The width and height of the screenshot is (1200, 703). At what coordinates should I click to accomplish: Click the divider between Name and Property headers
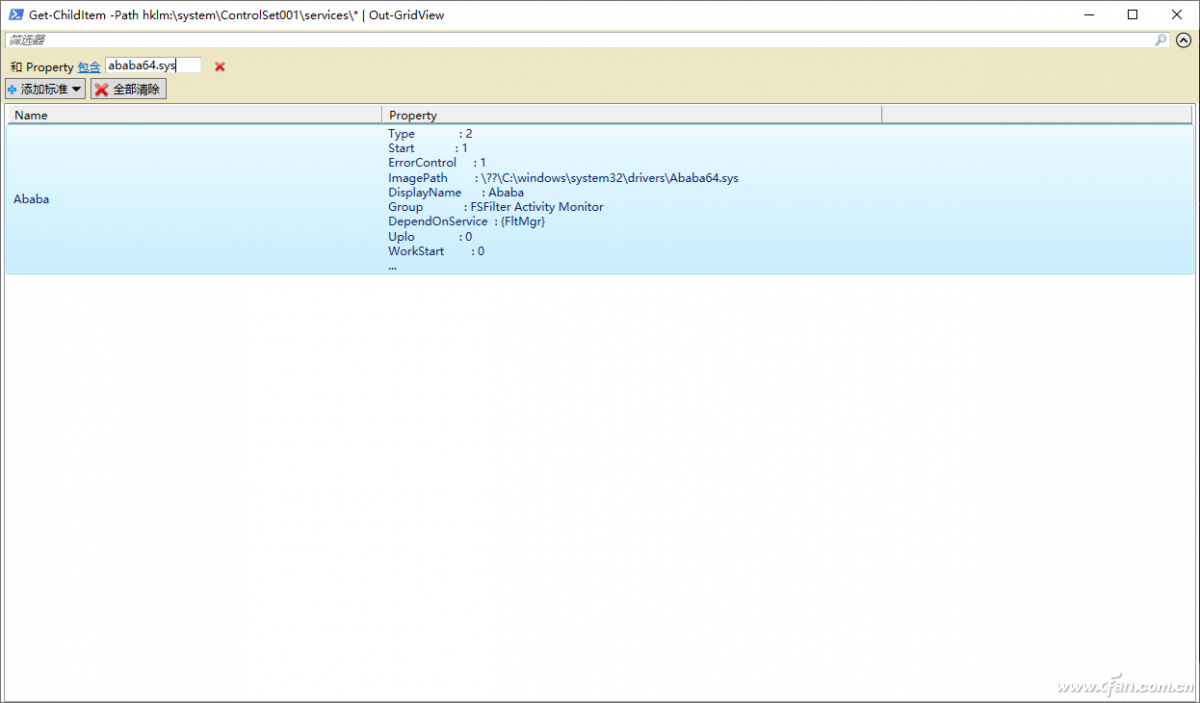point(381,115)
